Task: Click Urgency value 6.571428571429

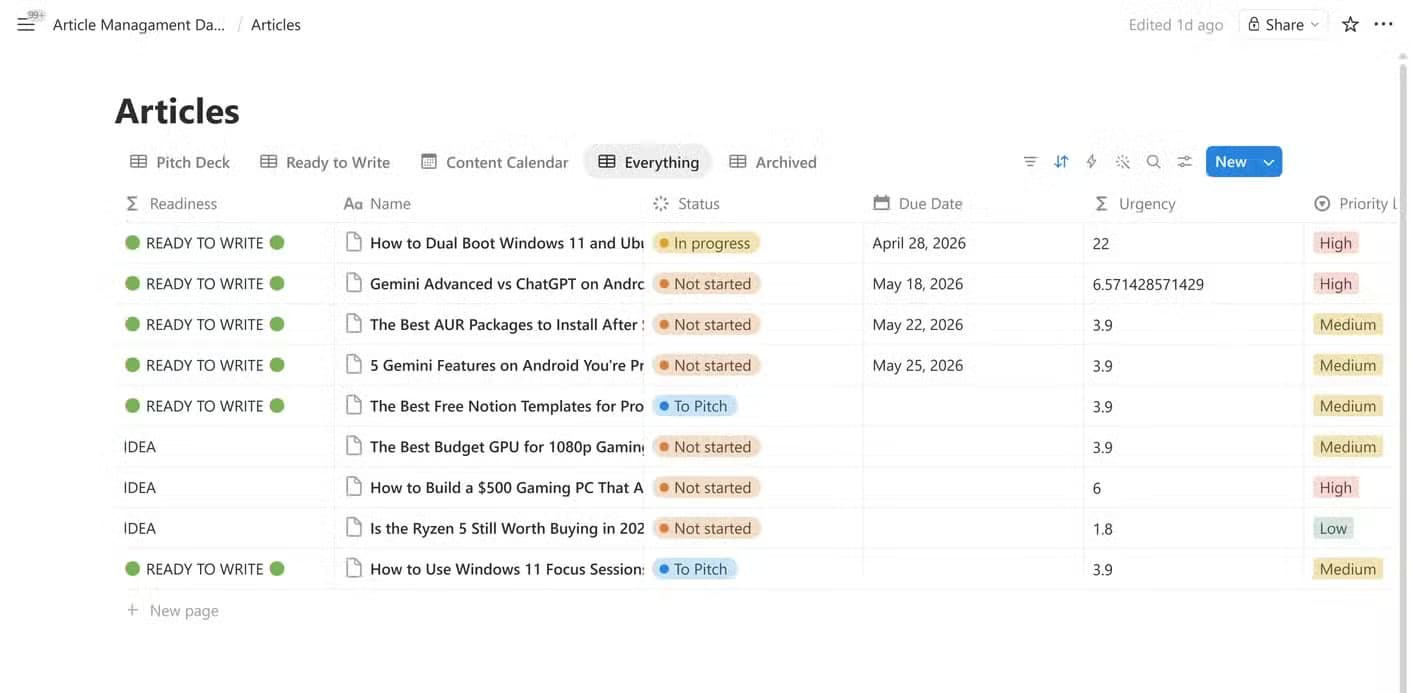Action: pos(1148,284)
